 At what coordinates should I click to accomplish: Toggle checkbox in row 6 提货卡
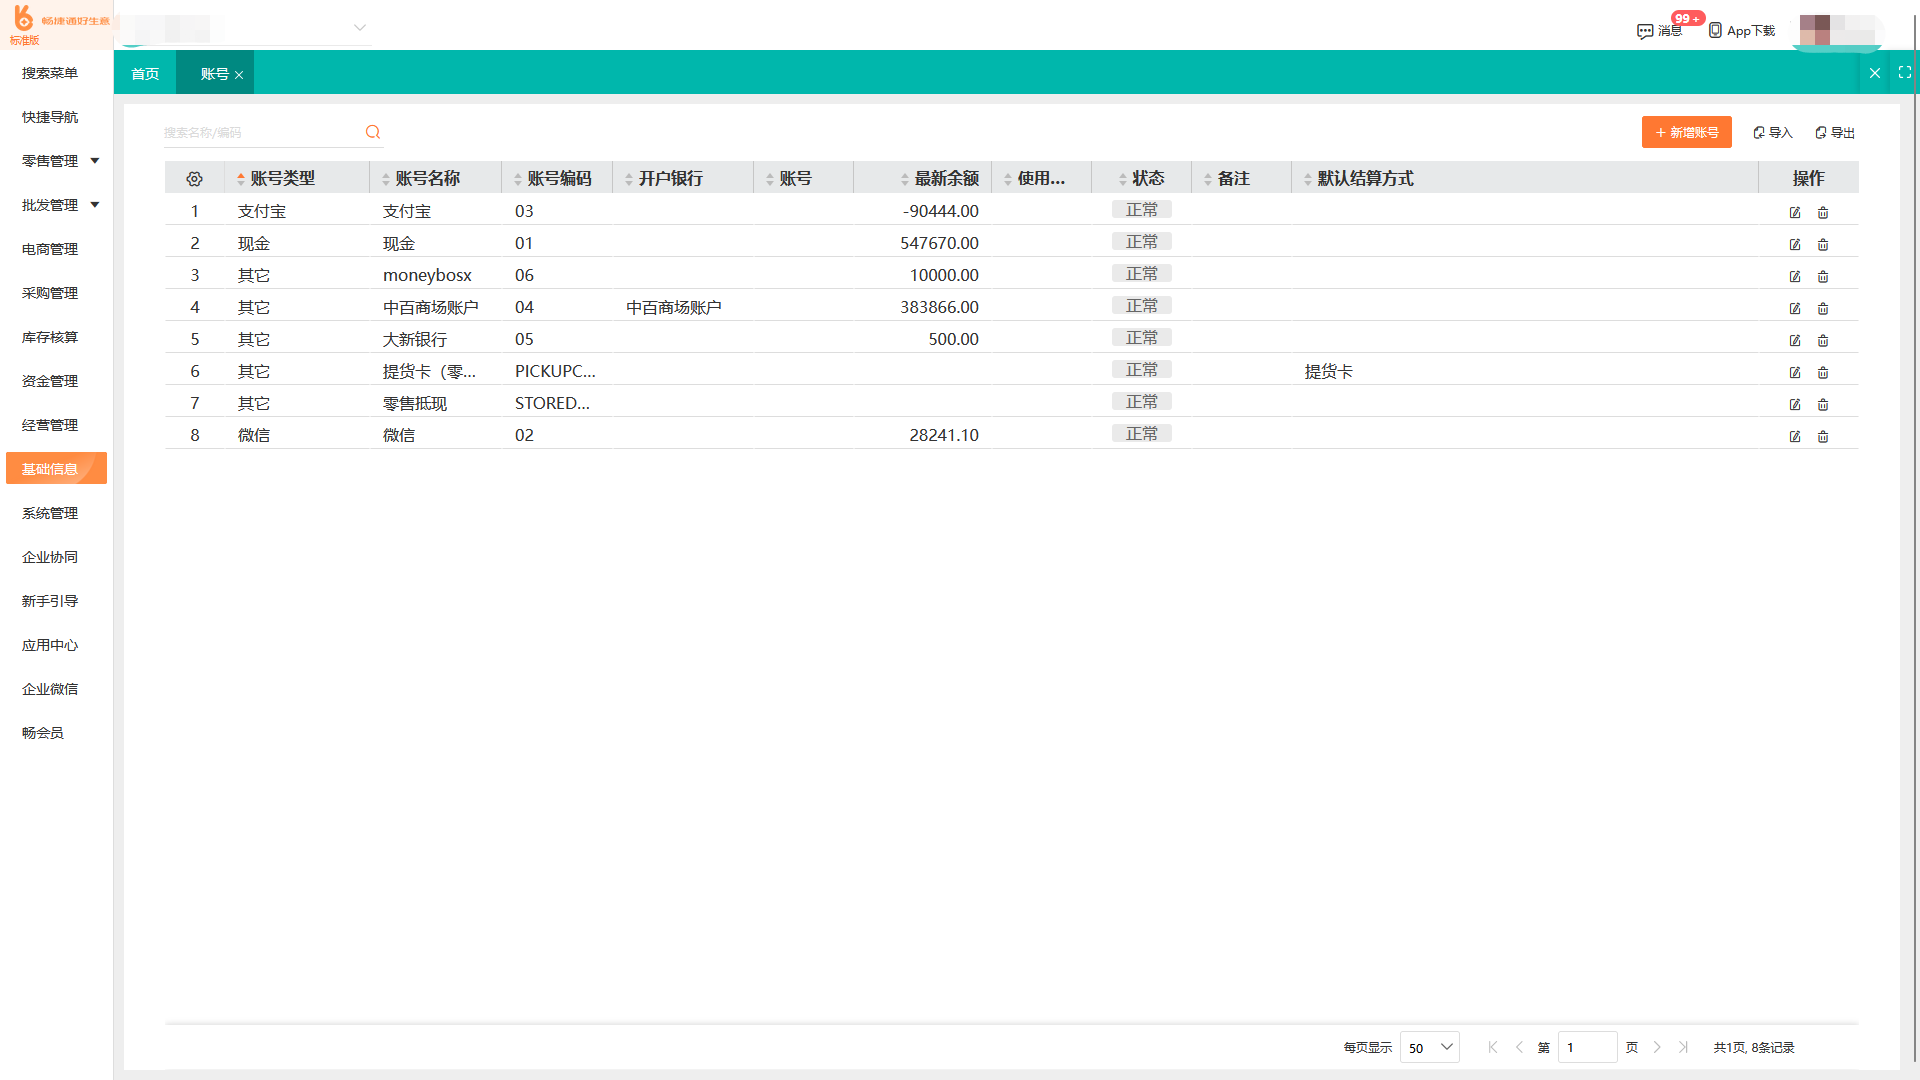click(194, 371)
